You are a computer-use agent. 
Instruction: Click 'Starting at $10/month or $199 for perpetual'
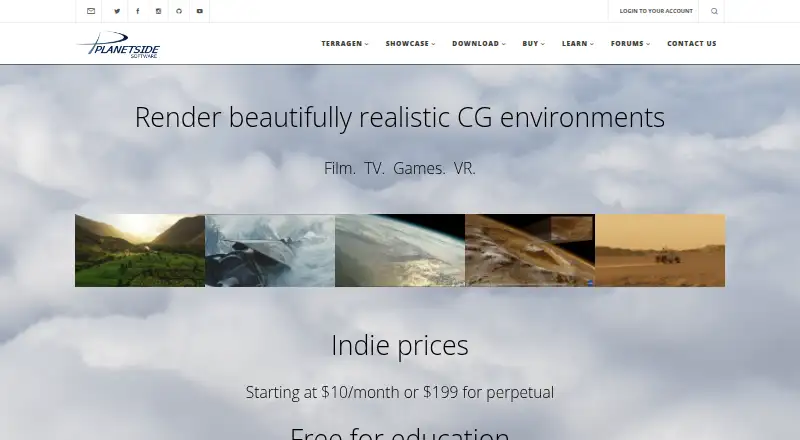tap(400, 392)
